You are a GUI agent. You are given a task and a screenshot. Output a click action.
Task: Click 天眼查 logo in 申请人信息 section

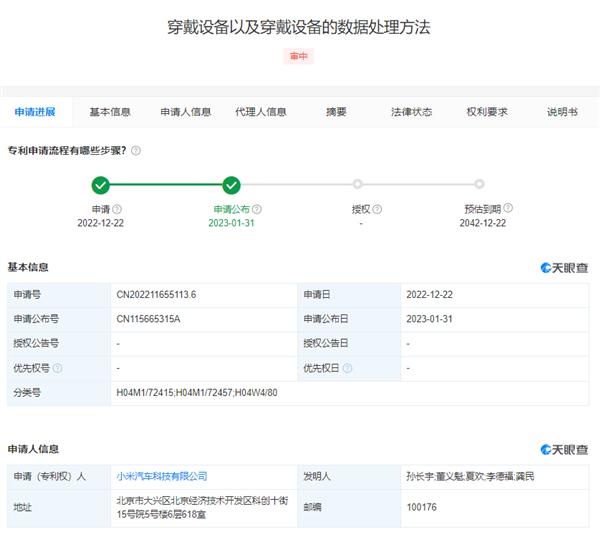pyautogui.click(x=564, y=450)
